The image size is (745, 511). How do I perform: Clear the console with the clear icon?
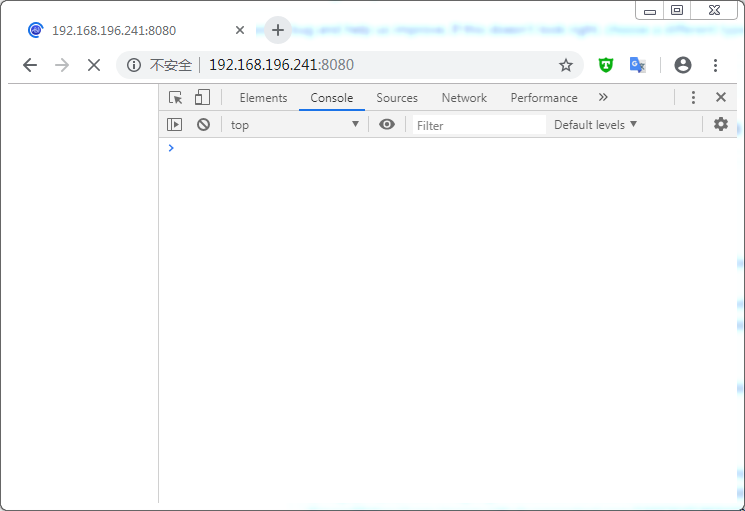click(203, 125)
